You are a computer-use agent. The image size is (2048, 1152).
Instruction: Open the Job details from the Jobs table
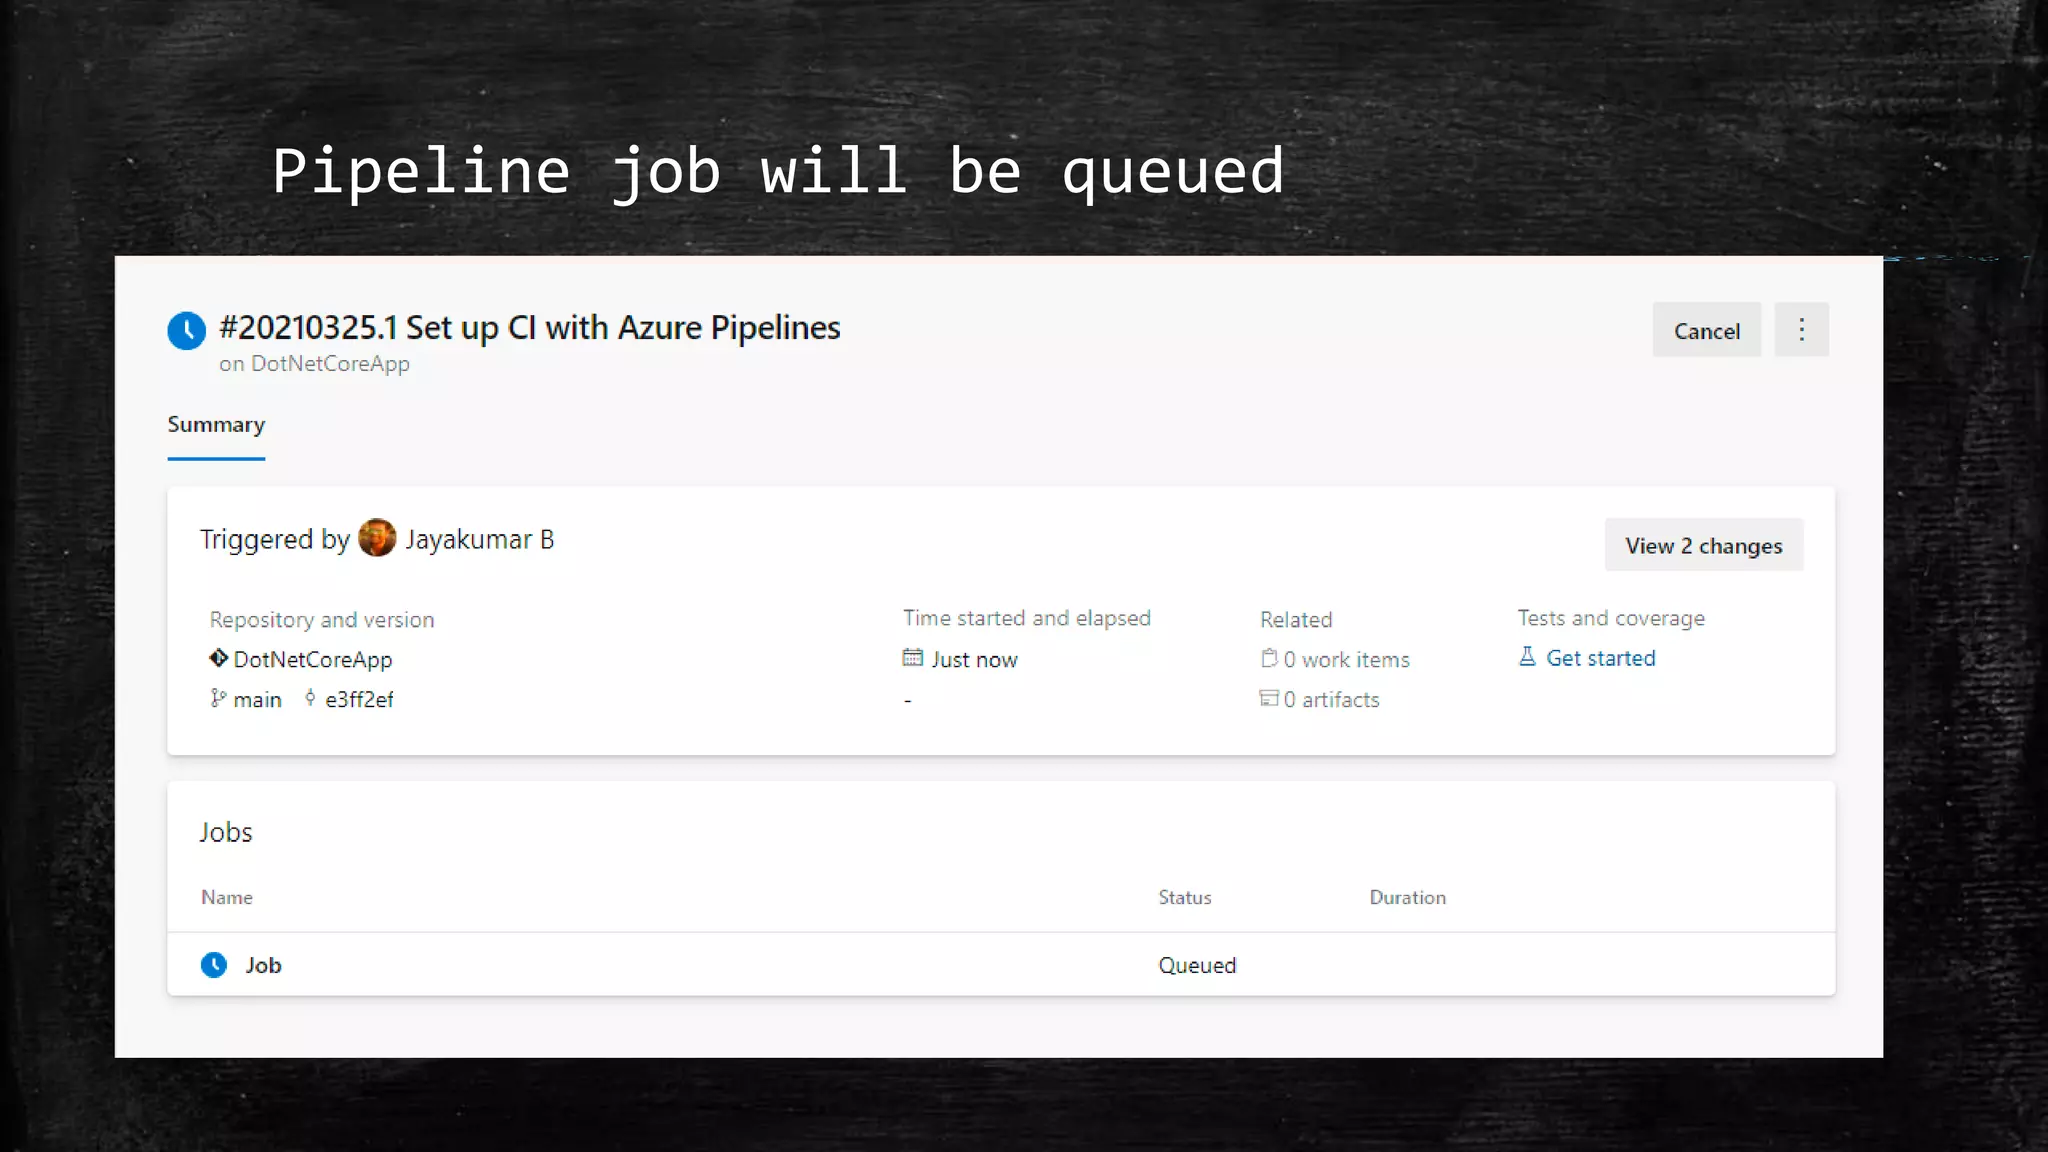263,965
